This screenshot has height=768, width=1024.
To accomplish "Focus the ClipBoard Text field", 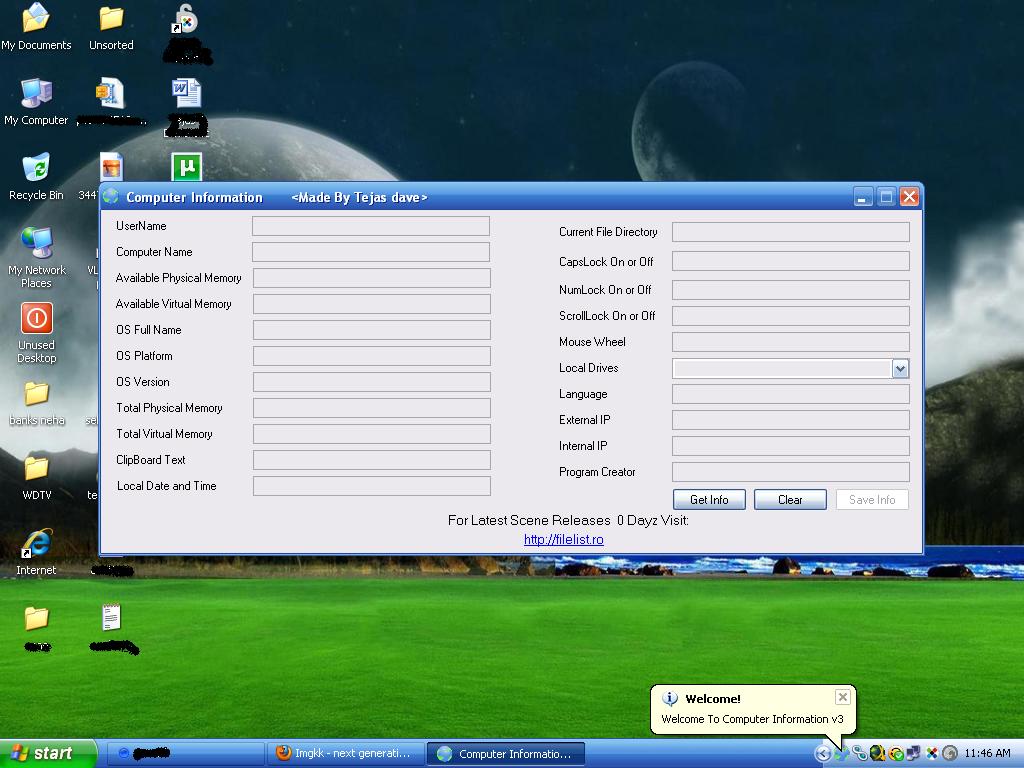I will [371, 460].
